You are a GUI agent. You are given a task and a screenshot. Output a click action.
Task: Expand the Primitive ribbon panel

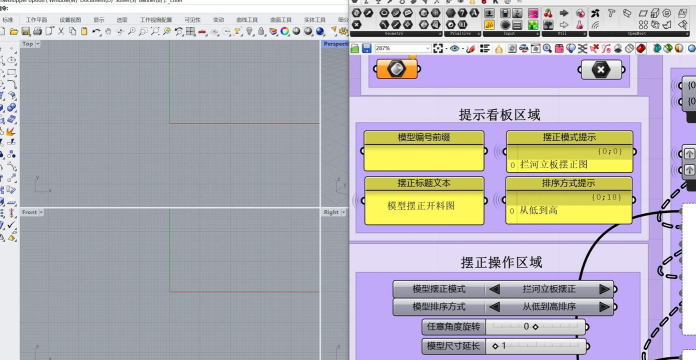coord(478,33)
